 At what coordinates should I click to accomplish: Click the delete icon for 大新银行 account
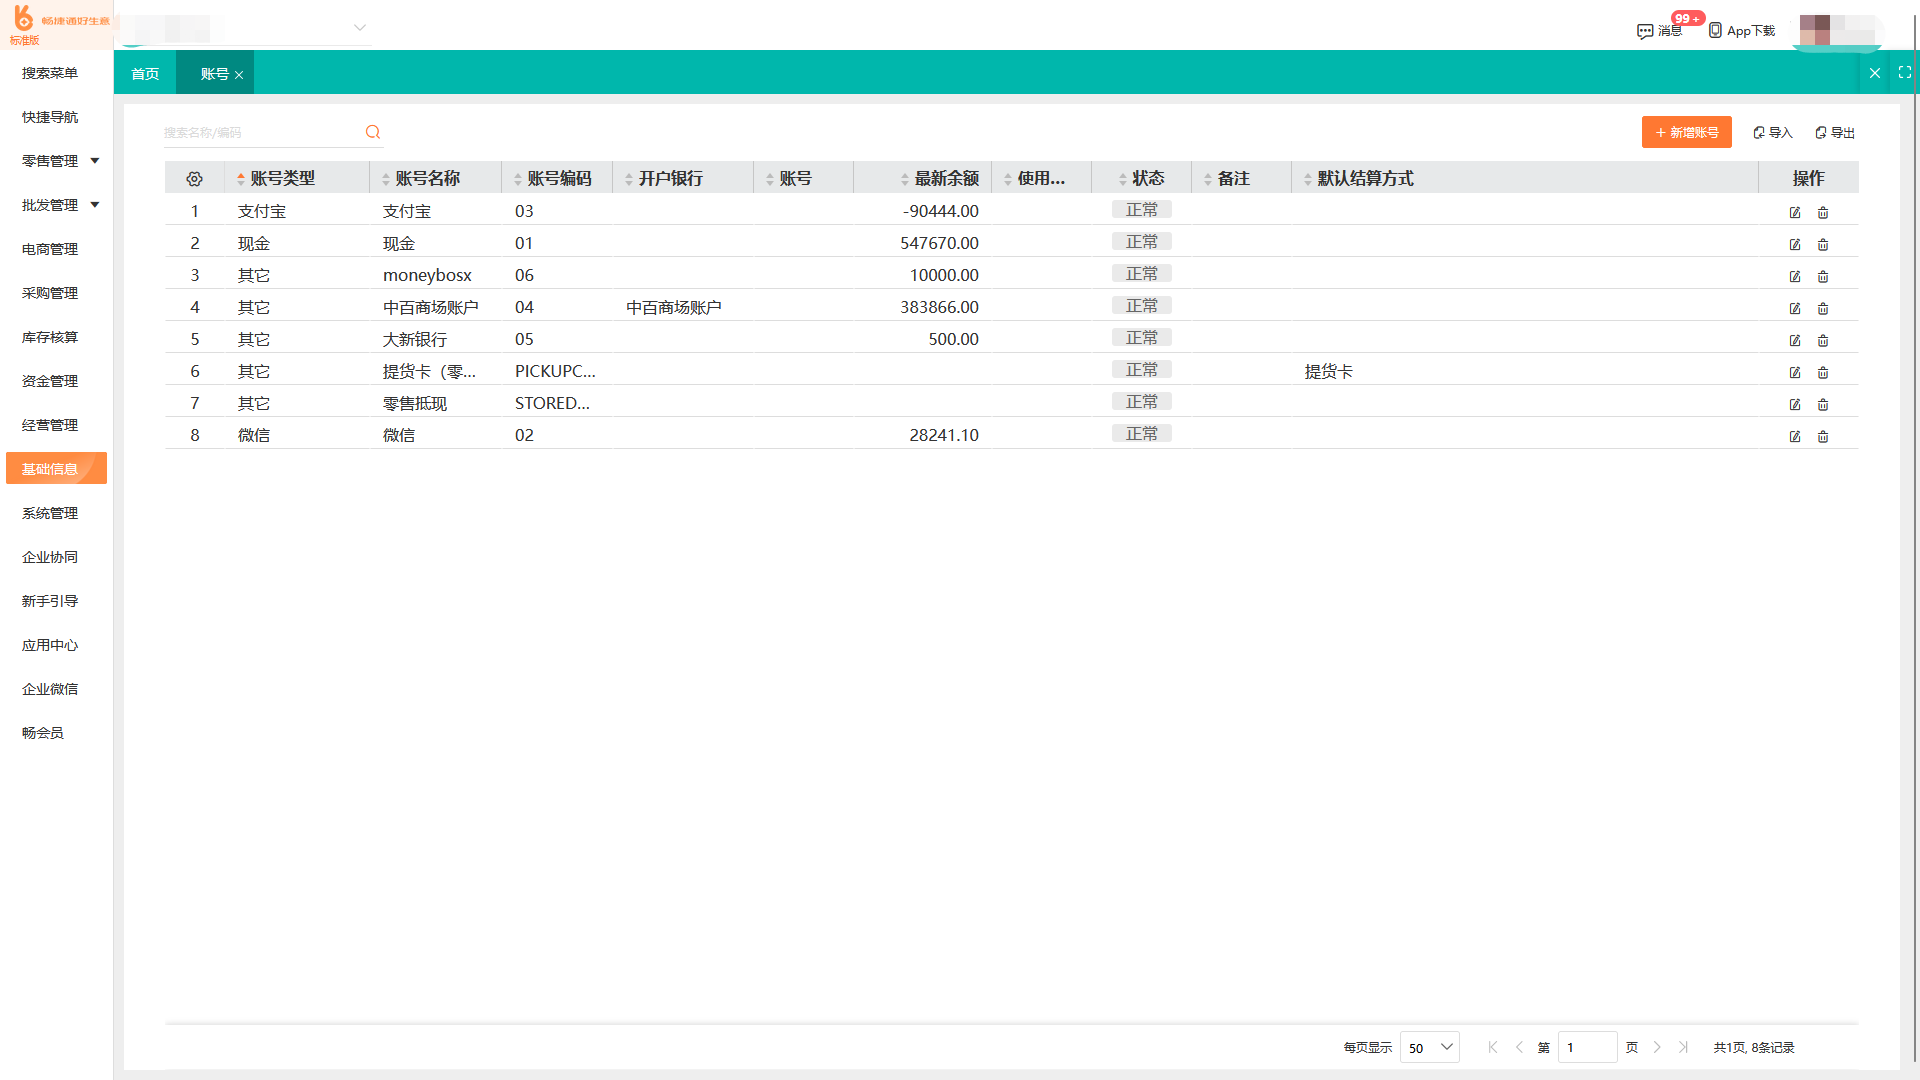pyautogui.click(x=1822, y=339)
